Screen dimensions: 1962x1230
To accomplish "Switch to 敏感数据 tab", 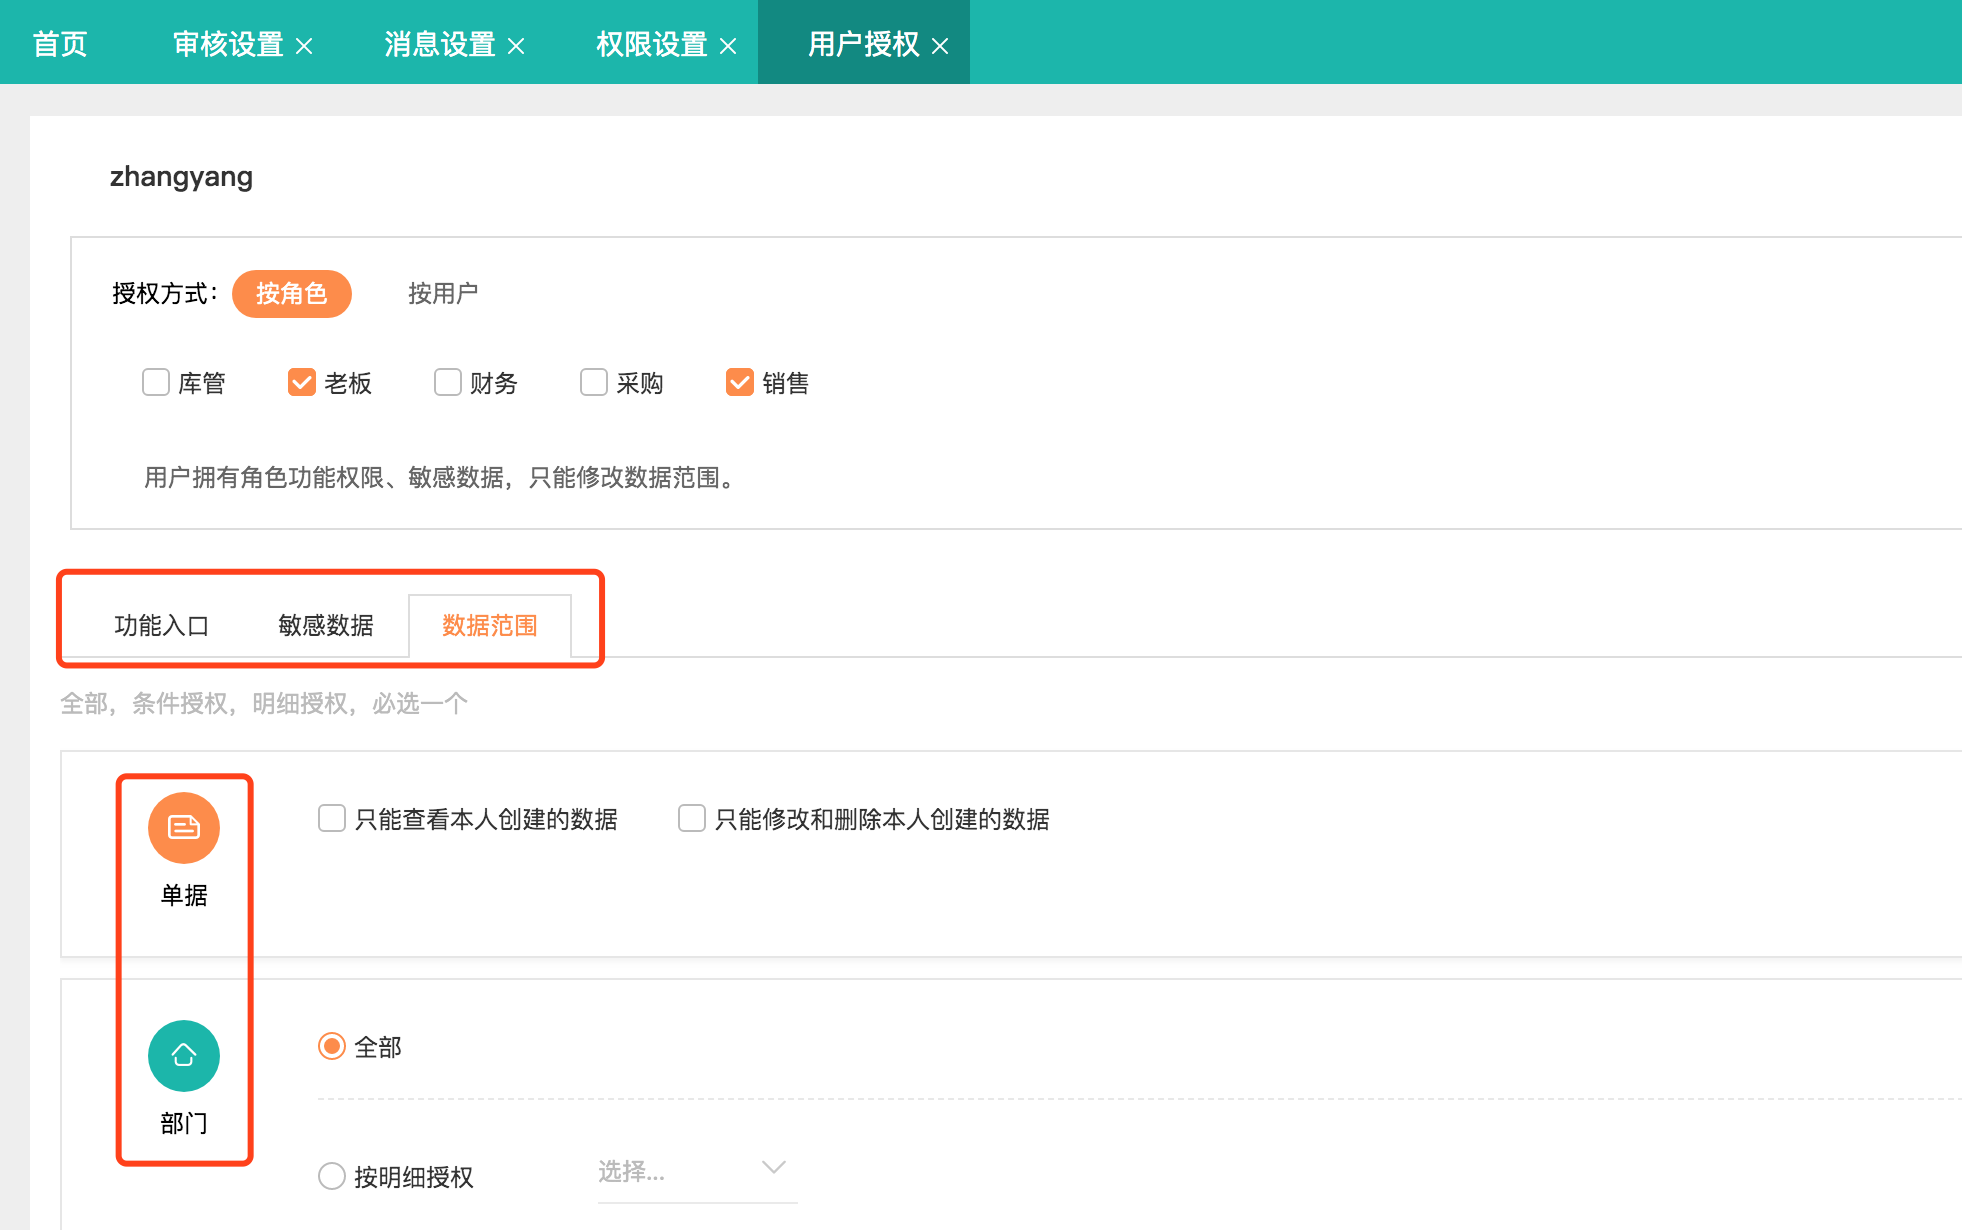I will (x=324, y=624).
